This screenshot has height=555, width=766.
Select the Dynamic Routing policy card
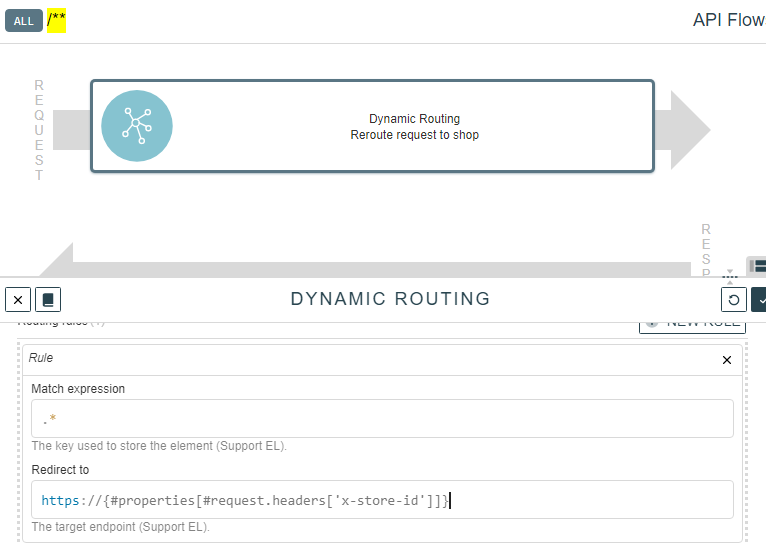coord(372,126)
